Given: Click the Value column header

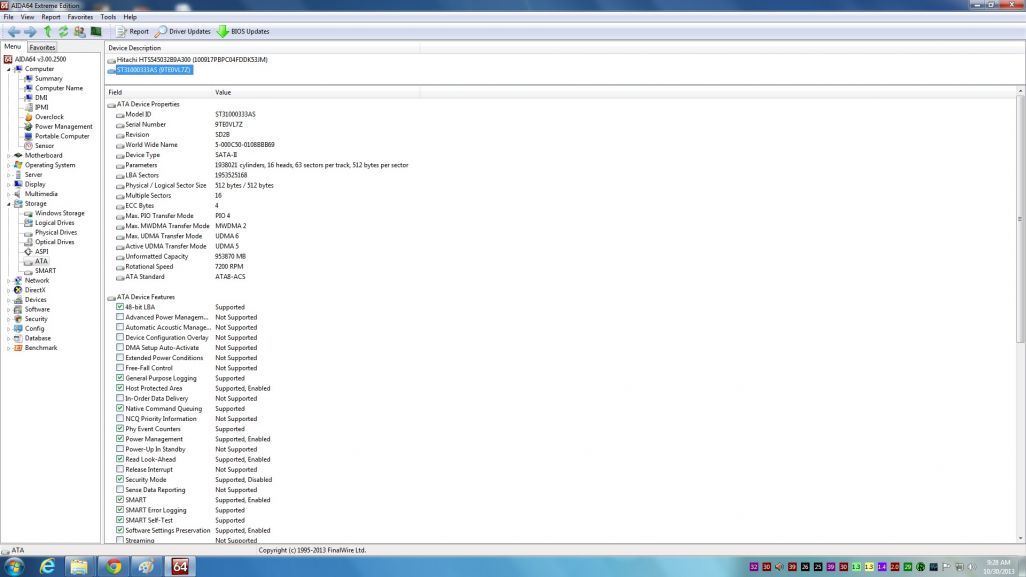Looking at the screenshot, I should (x=223, y=92).
